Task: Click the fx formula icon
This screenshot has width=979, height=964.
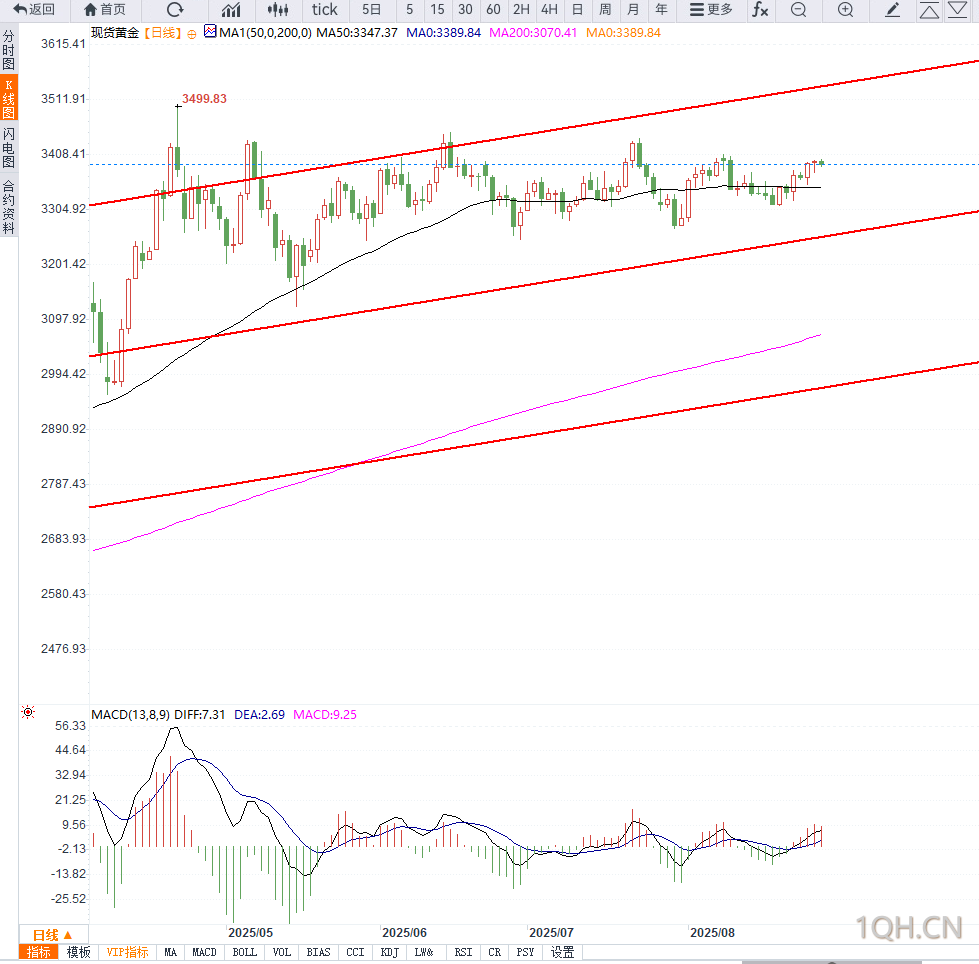Action: pyautogui.click(x=760, y=10)
